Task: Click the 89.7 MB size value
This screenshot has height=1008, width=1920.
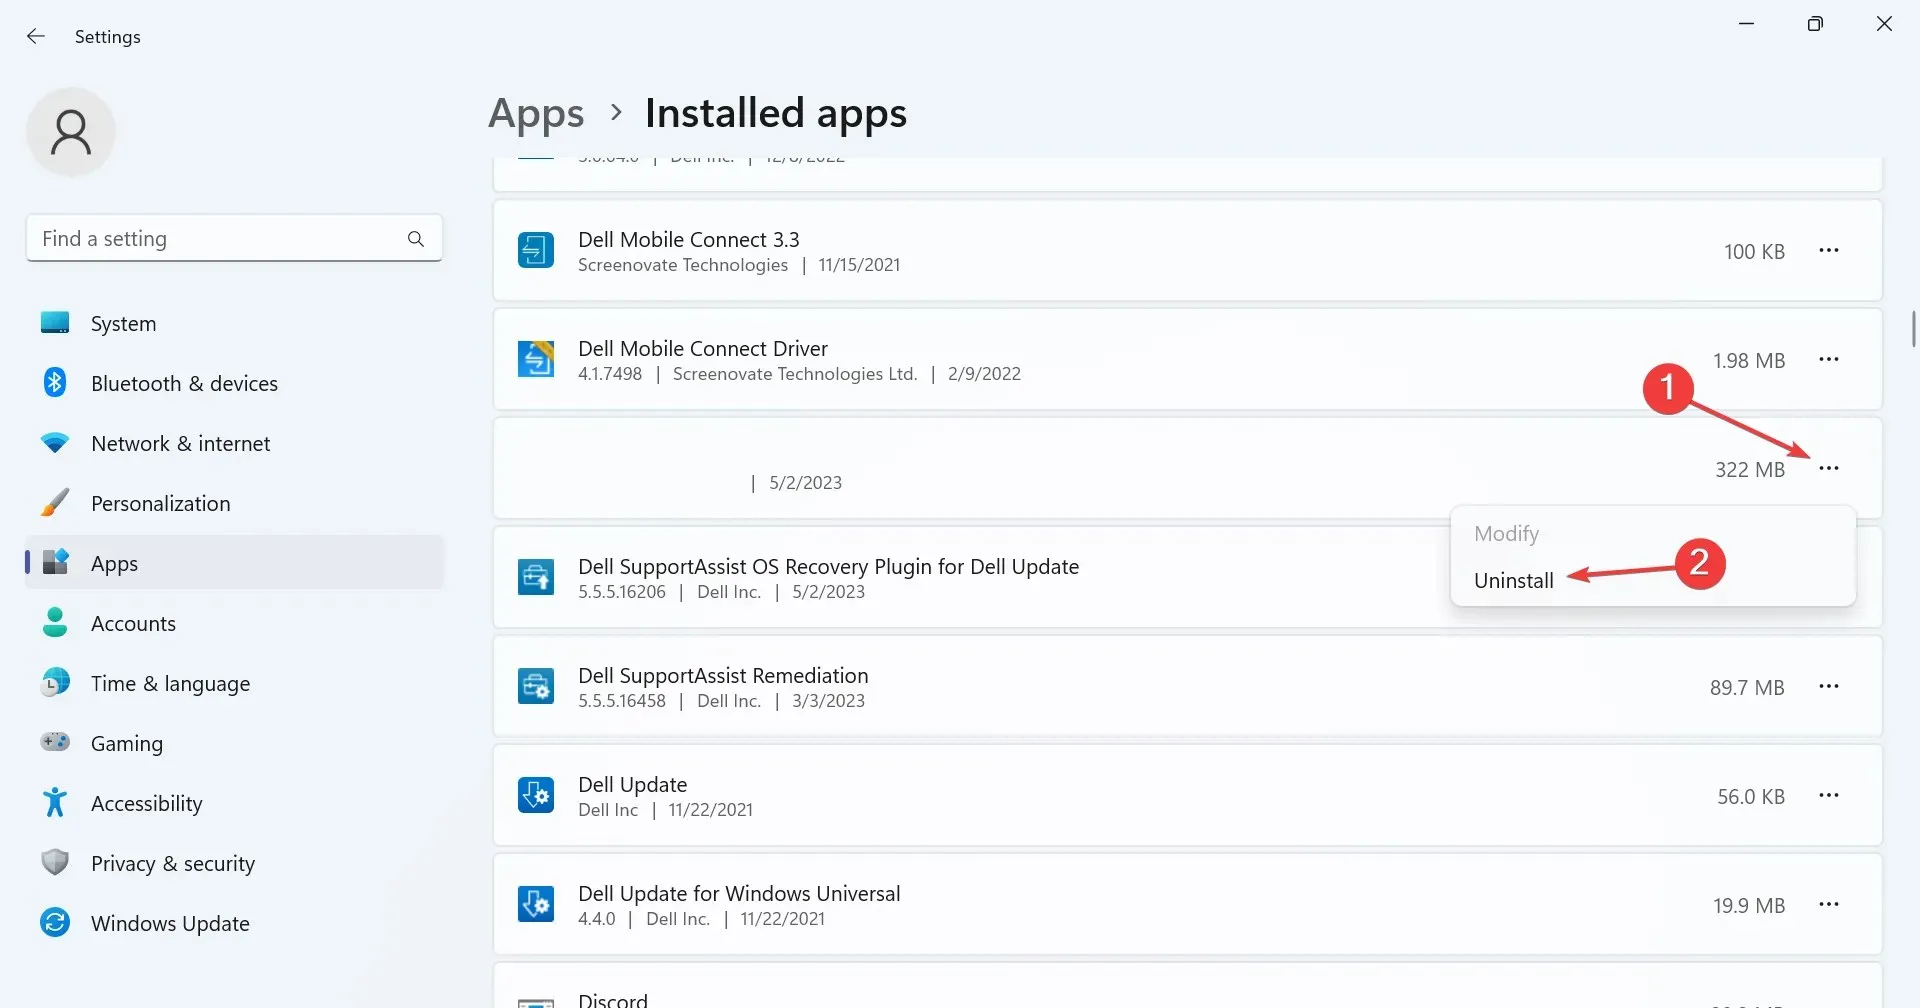Action: [x=1747, y=687]
